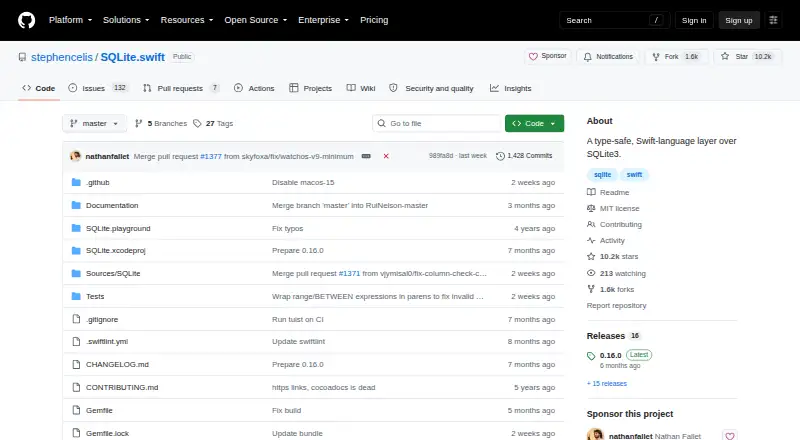Open the Open Source dropdown
Image resolution: width=800 pixels, height=440 pixels.
pyautogui.click(x=256, y=20)
